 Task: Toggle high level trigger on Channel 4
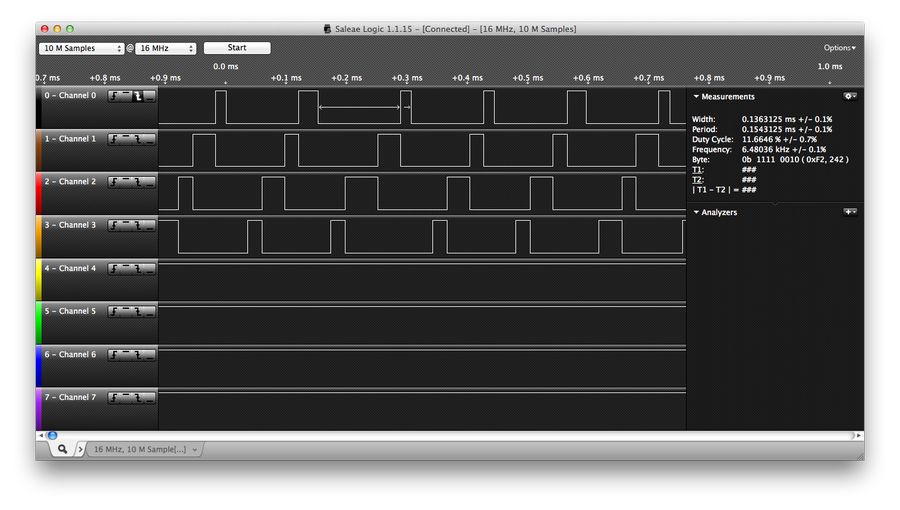click(126, 269)
